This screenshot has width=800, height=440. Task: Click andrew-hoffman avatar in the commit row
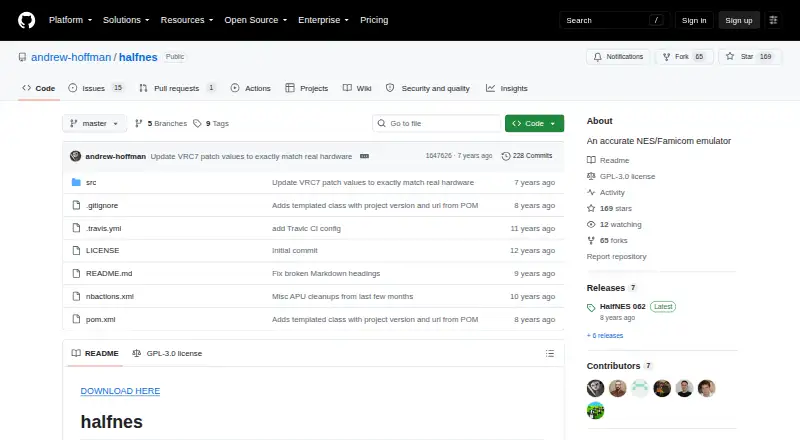(x=76, y=156)
